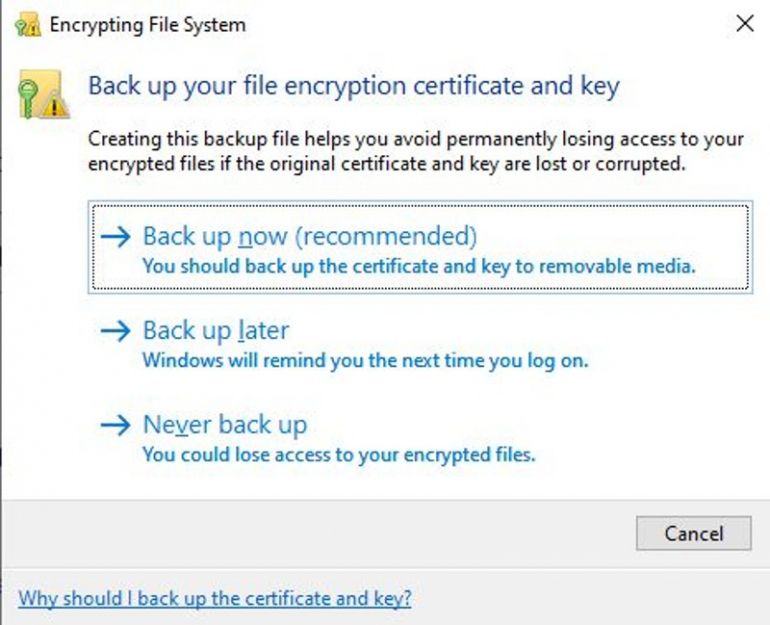Click the 'Creating this backup file' paragraph
Screen dimensions: 770x625
(416, 152)
